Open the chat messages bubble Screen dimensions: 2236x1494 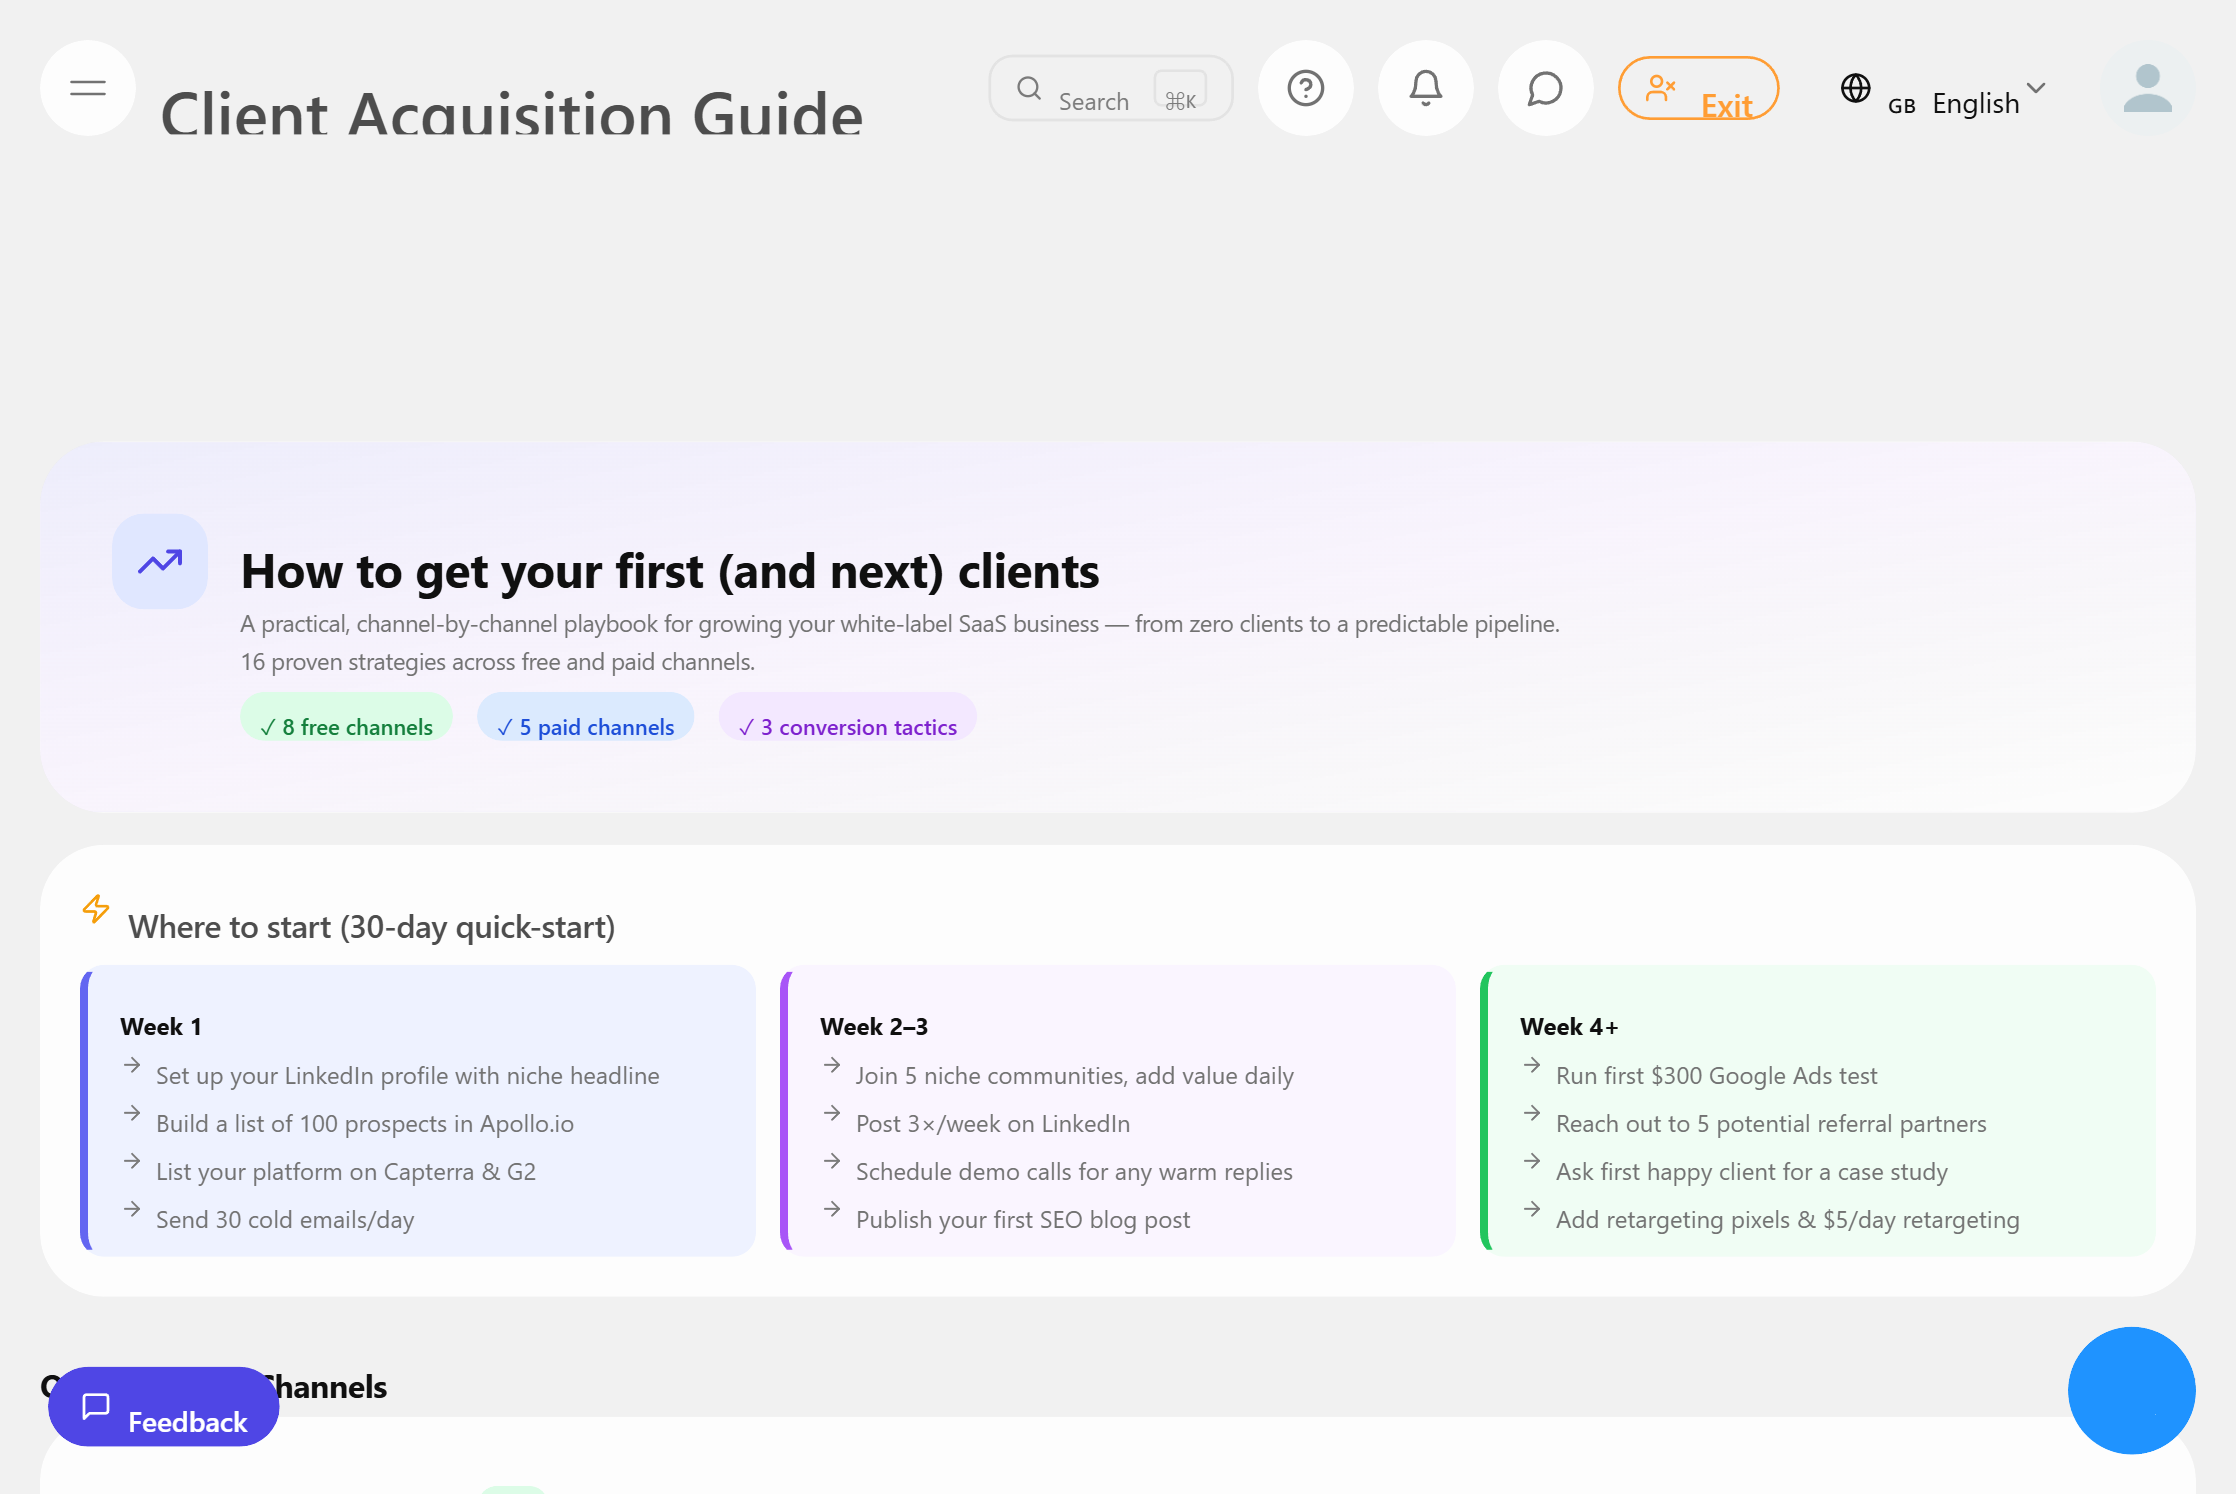click(1545, 88)
